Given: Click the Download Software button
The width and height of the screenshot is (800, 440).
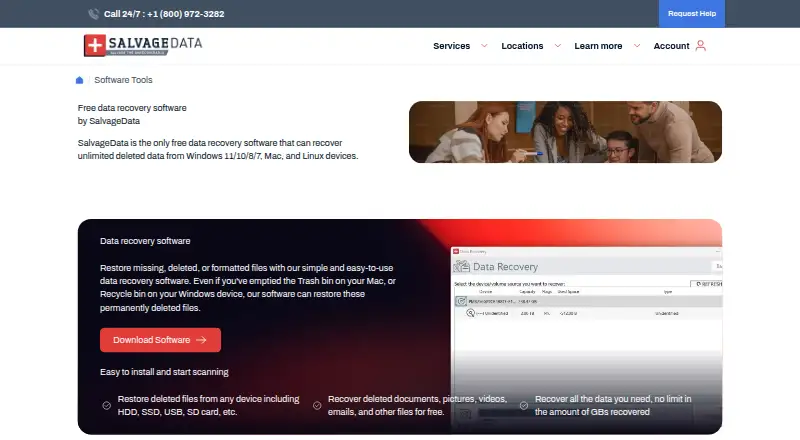Looking at the screenshot, I should click(x=160, y=340).
